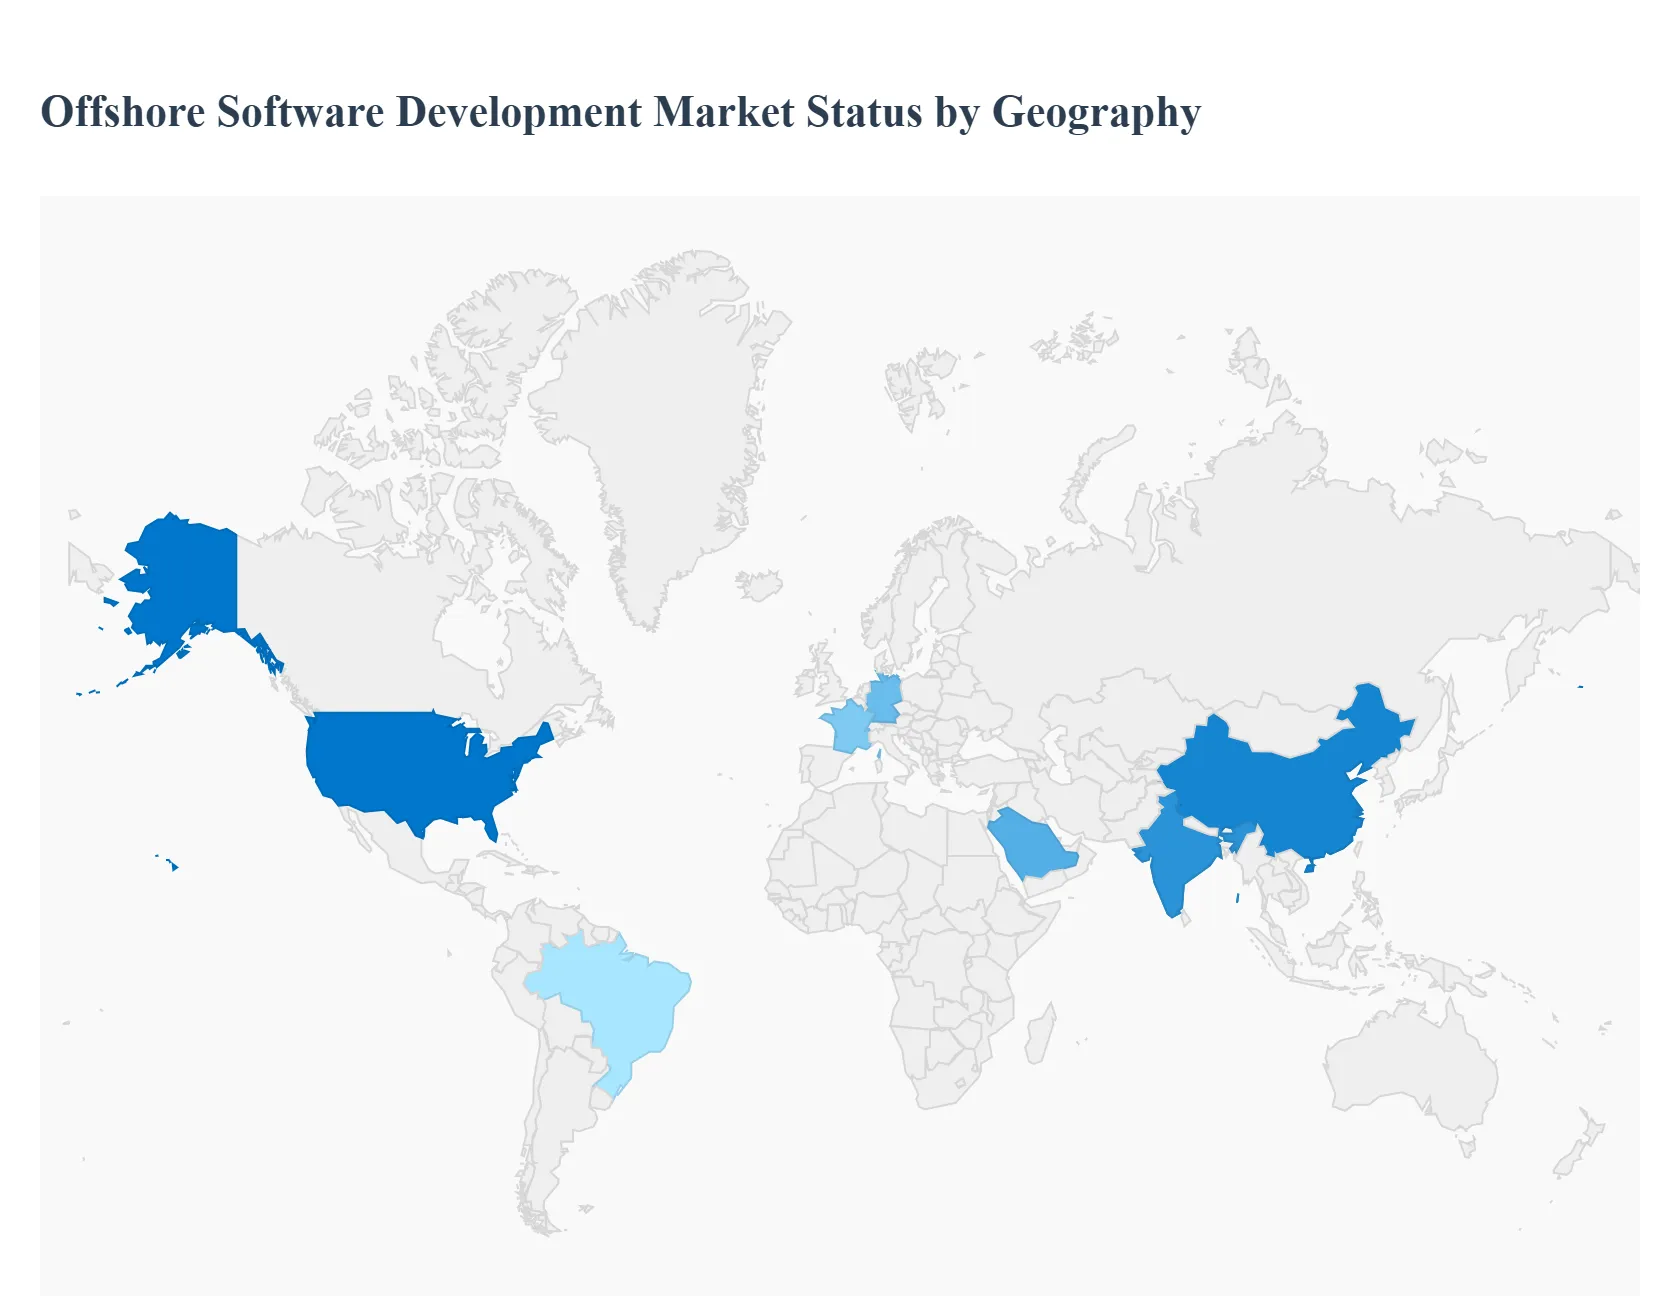Click the Hawaii islands on the map
The height and width of the screenshot is (1304, 1680).
point(174,865)
